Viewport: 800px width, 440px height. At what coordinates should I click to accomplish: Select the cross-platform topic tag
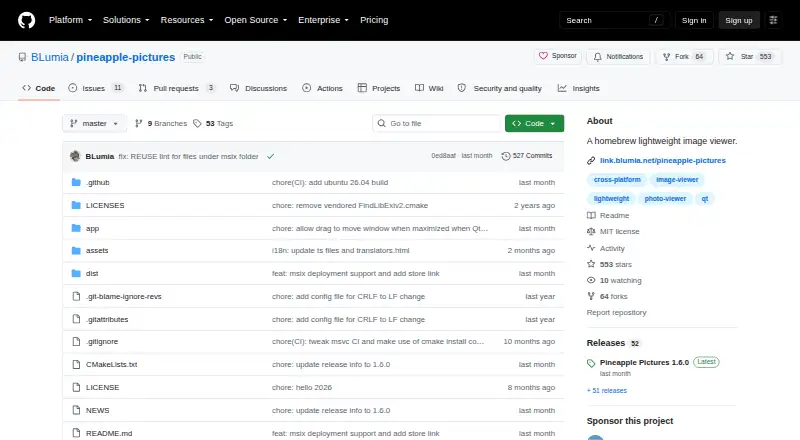coord(617,180)
